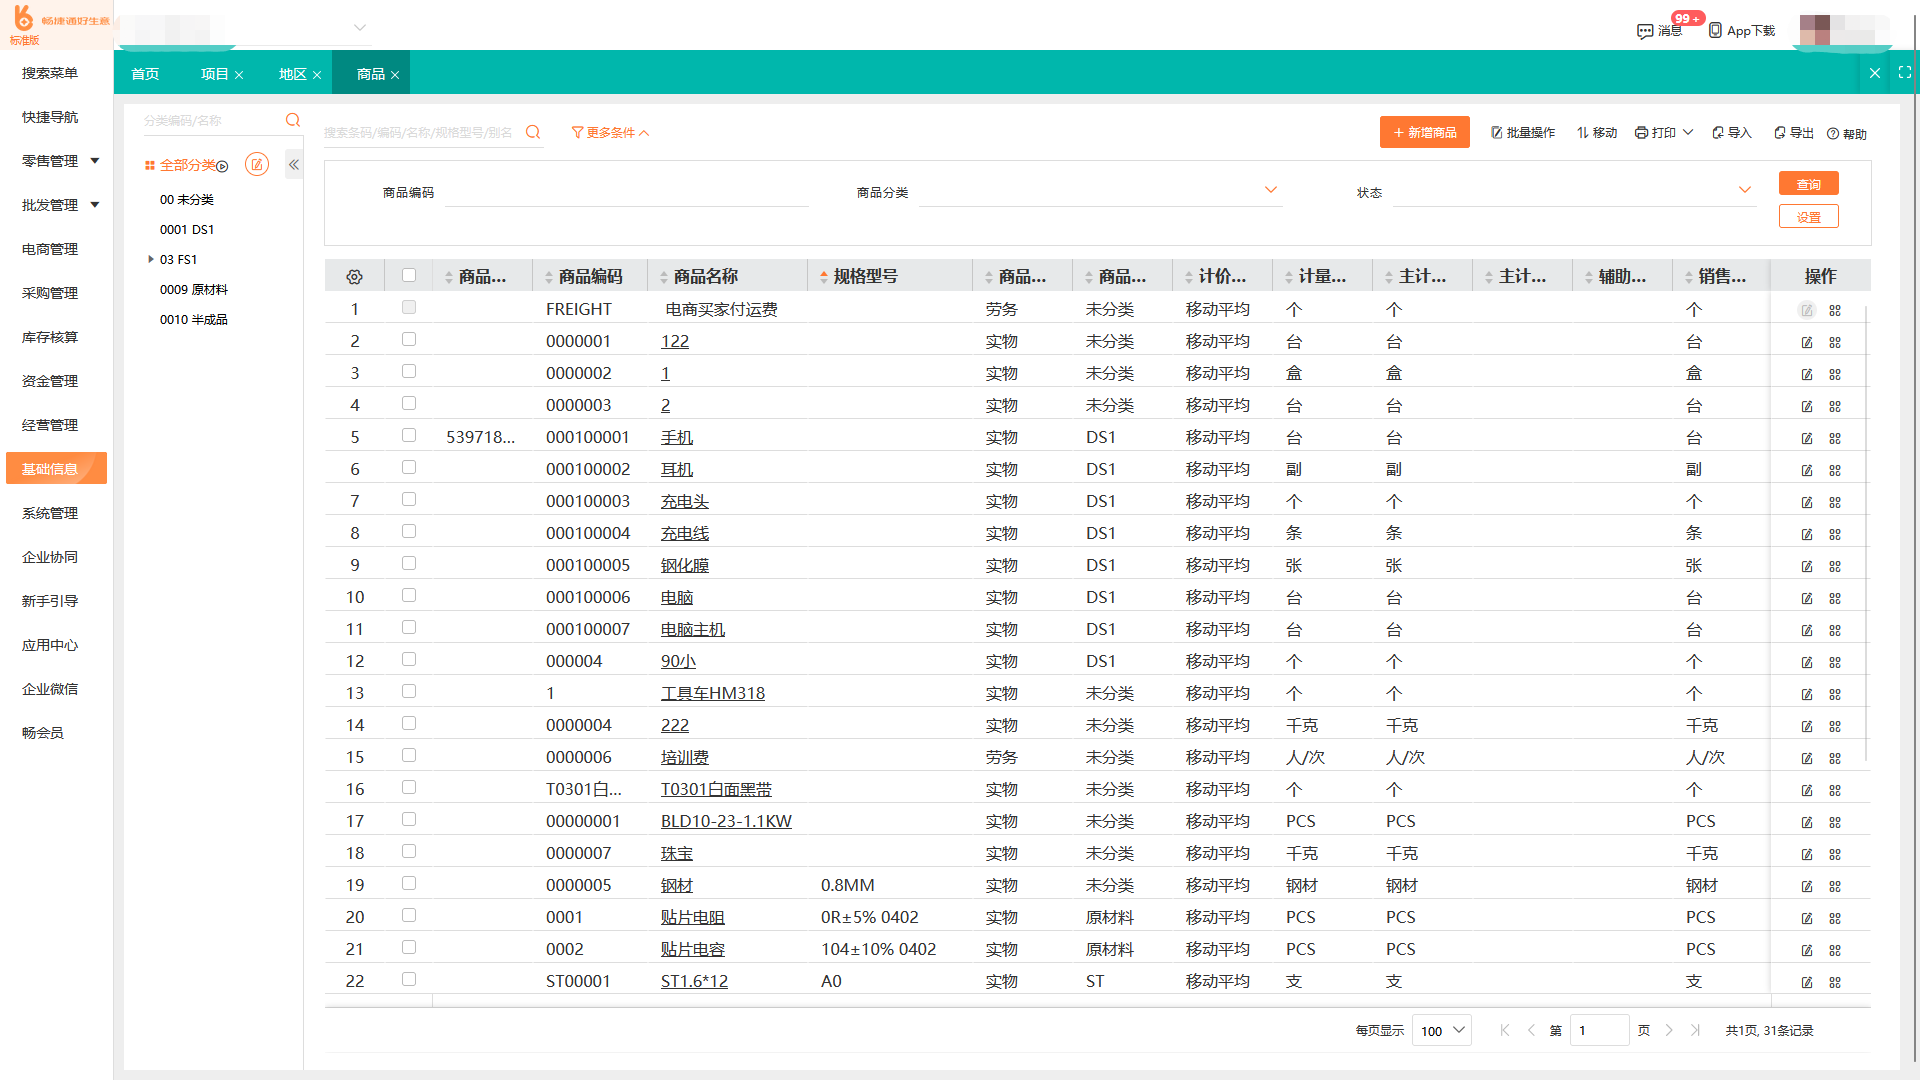Click product link 工具车HM318
1920x1080 pixels.
(x=712, y=692)
